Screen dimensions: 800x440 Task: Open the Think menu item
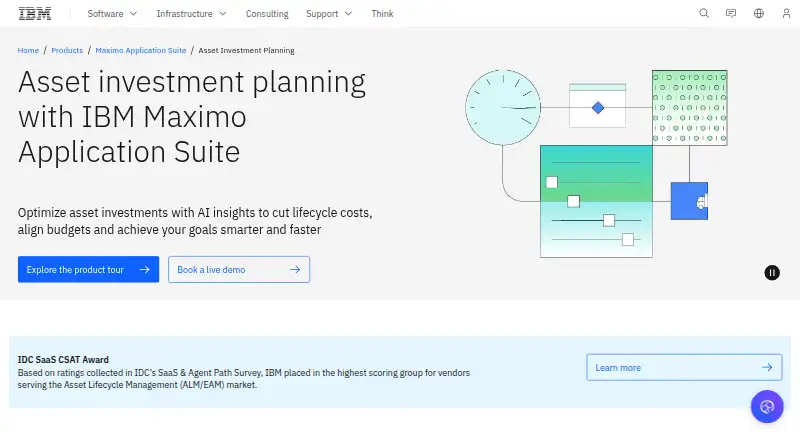[x=382, y=14]
